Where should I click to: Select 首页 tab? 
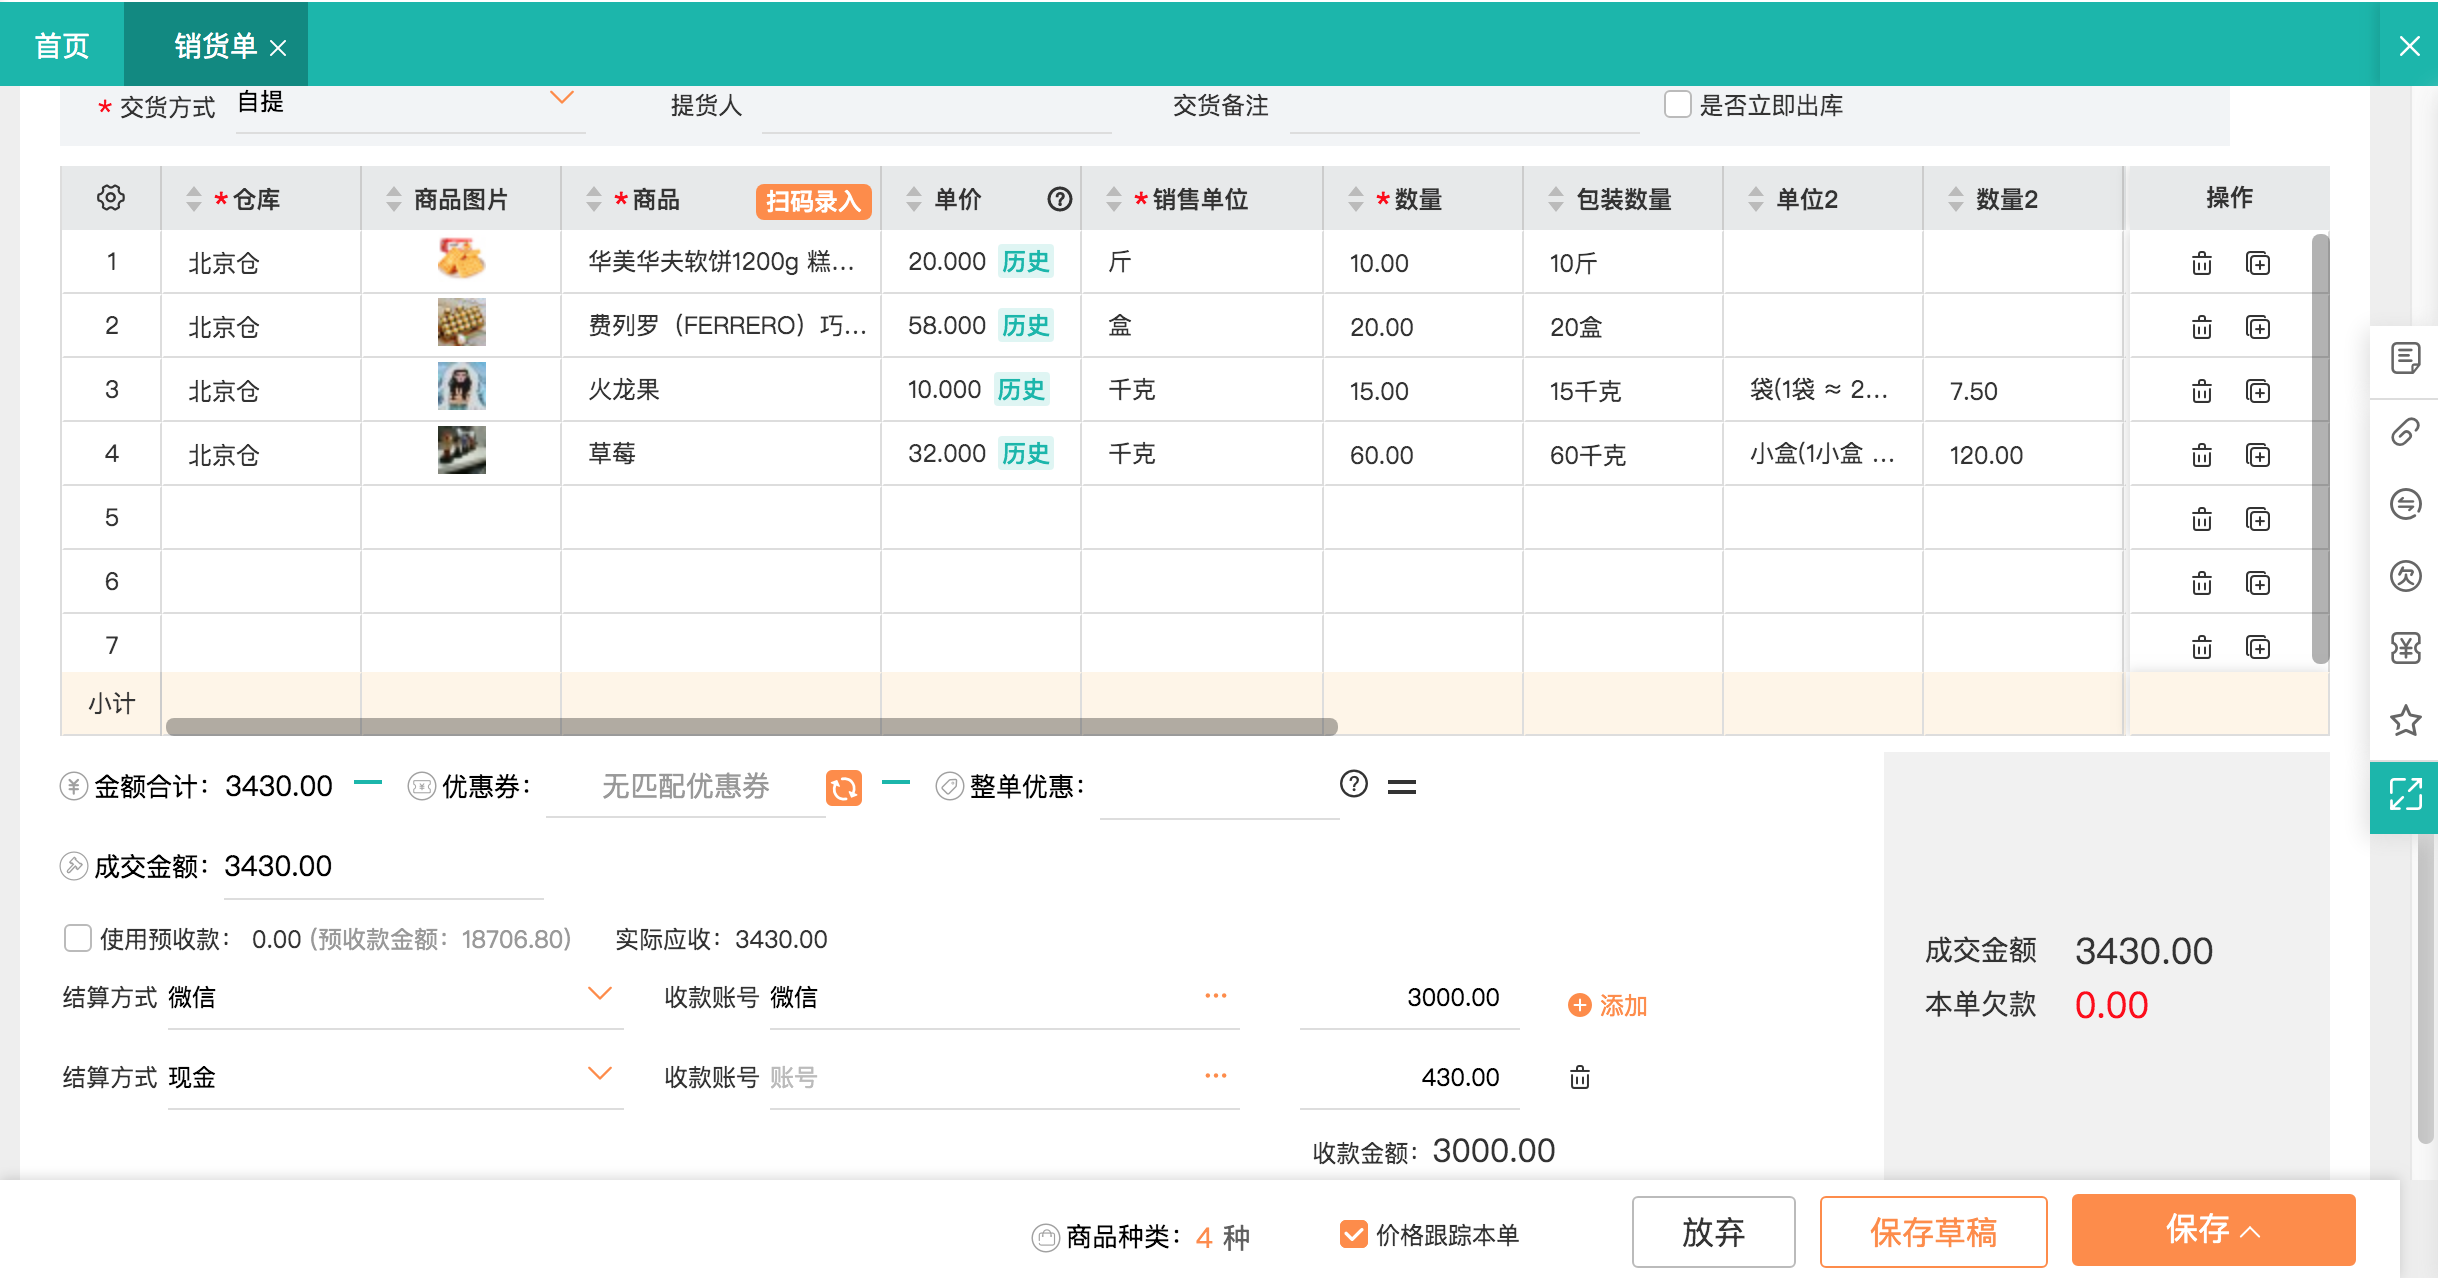click(x=64, y=45)
